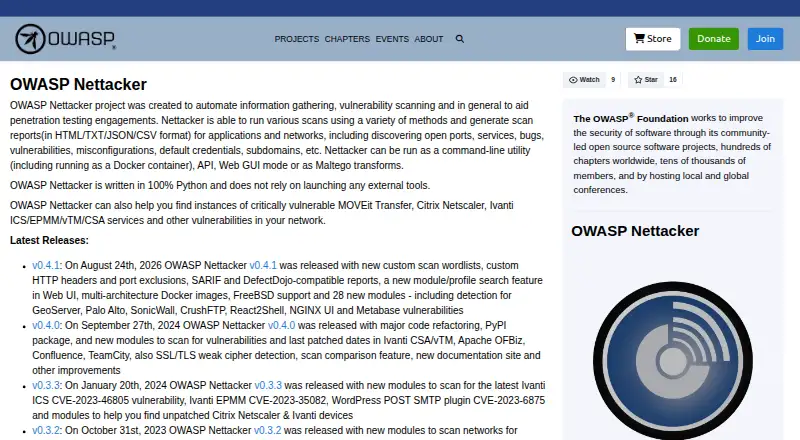Open the CHAPTERS menu

(347, 39)
